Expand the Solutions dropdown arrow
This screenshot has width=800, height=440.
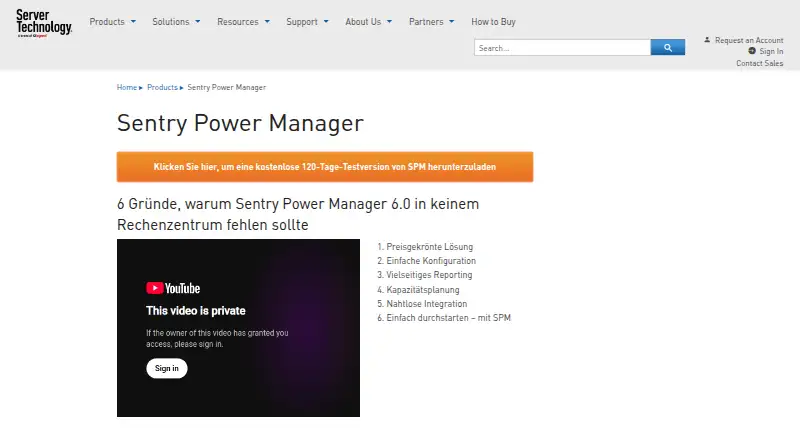[x=197, y=22]
